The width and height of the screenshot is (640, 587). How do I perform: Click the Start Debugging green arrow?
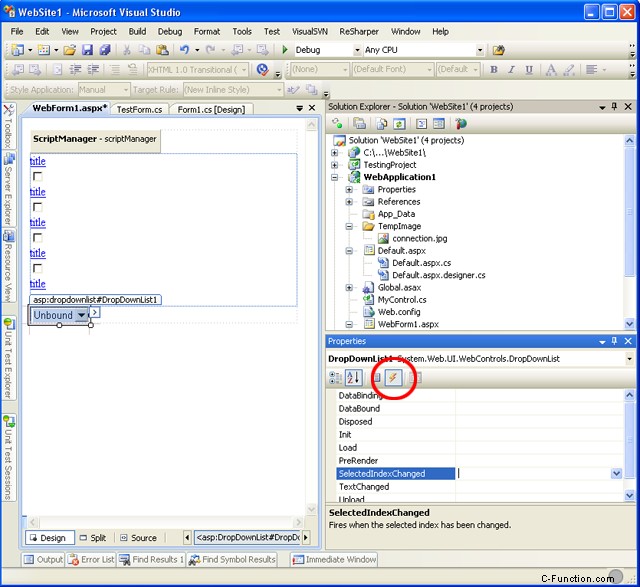pos(285,50)
